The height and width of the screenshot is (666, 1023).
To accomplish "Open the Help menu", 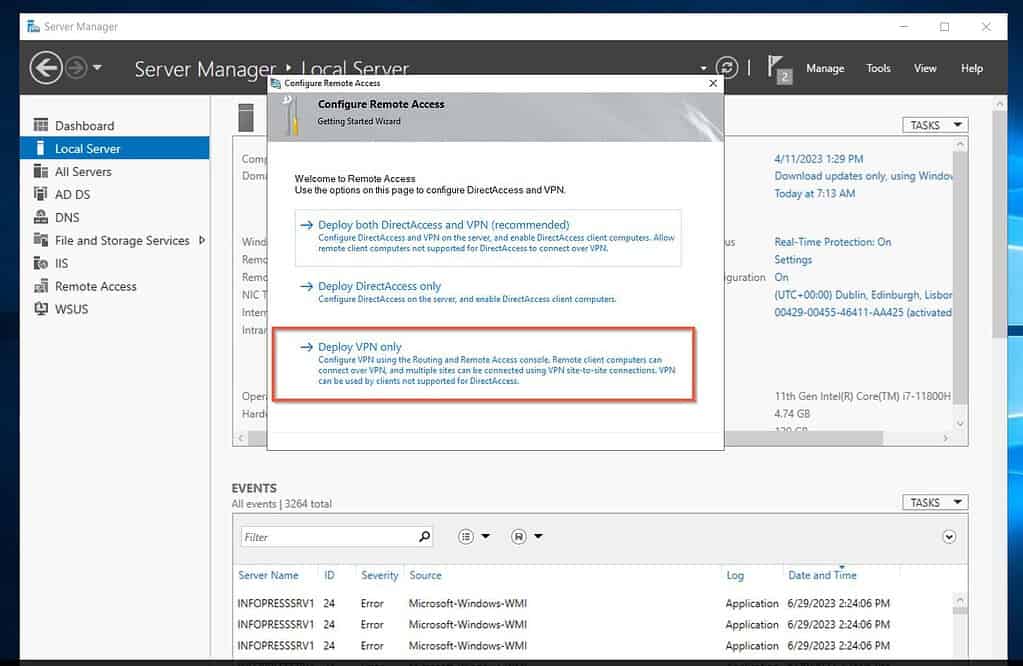I will [x=971, y=68].
